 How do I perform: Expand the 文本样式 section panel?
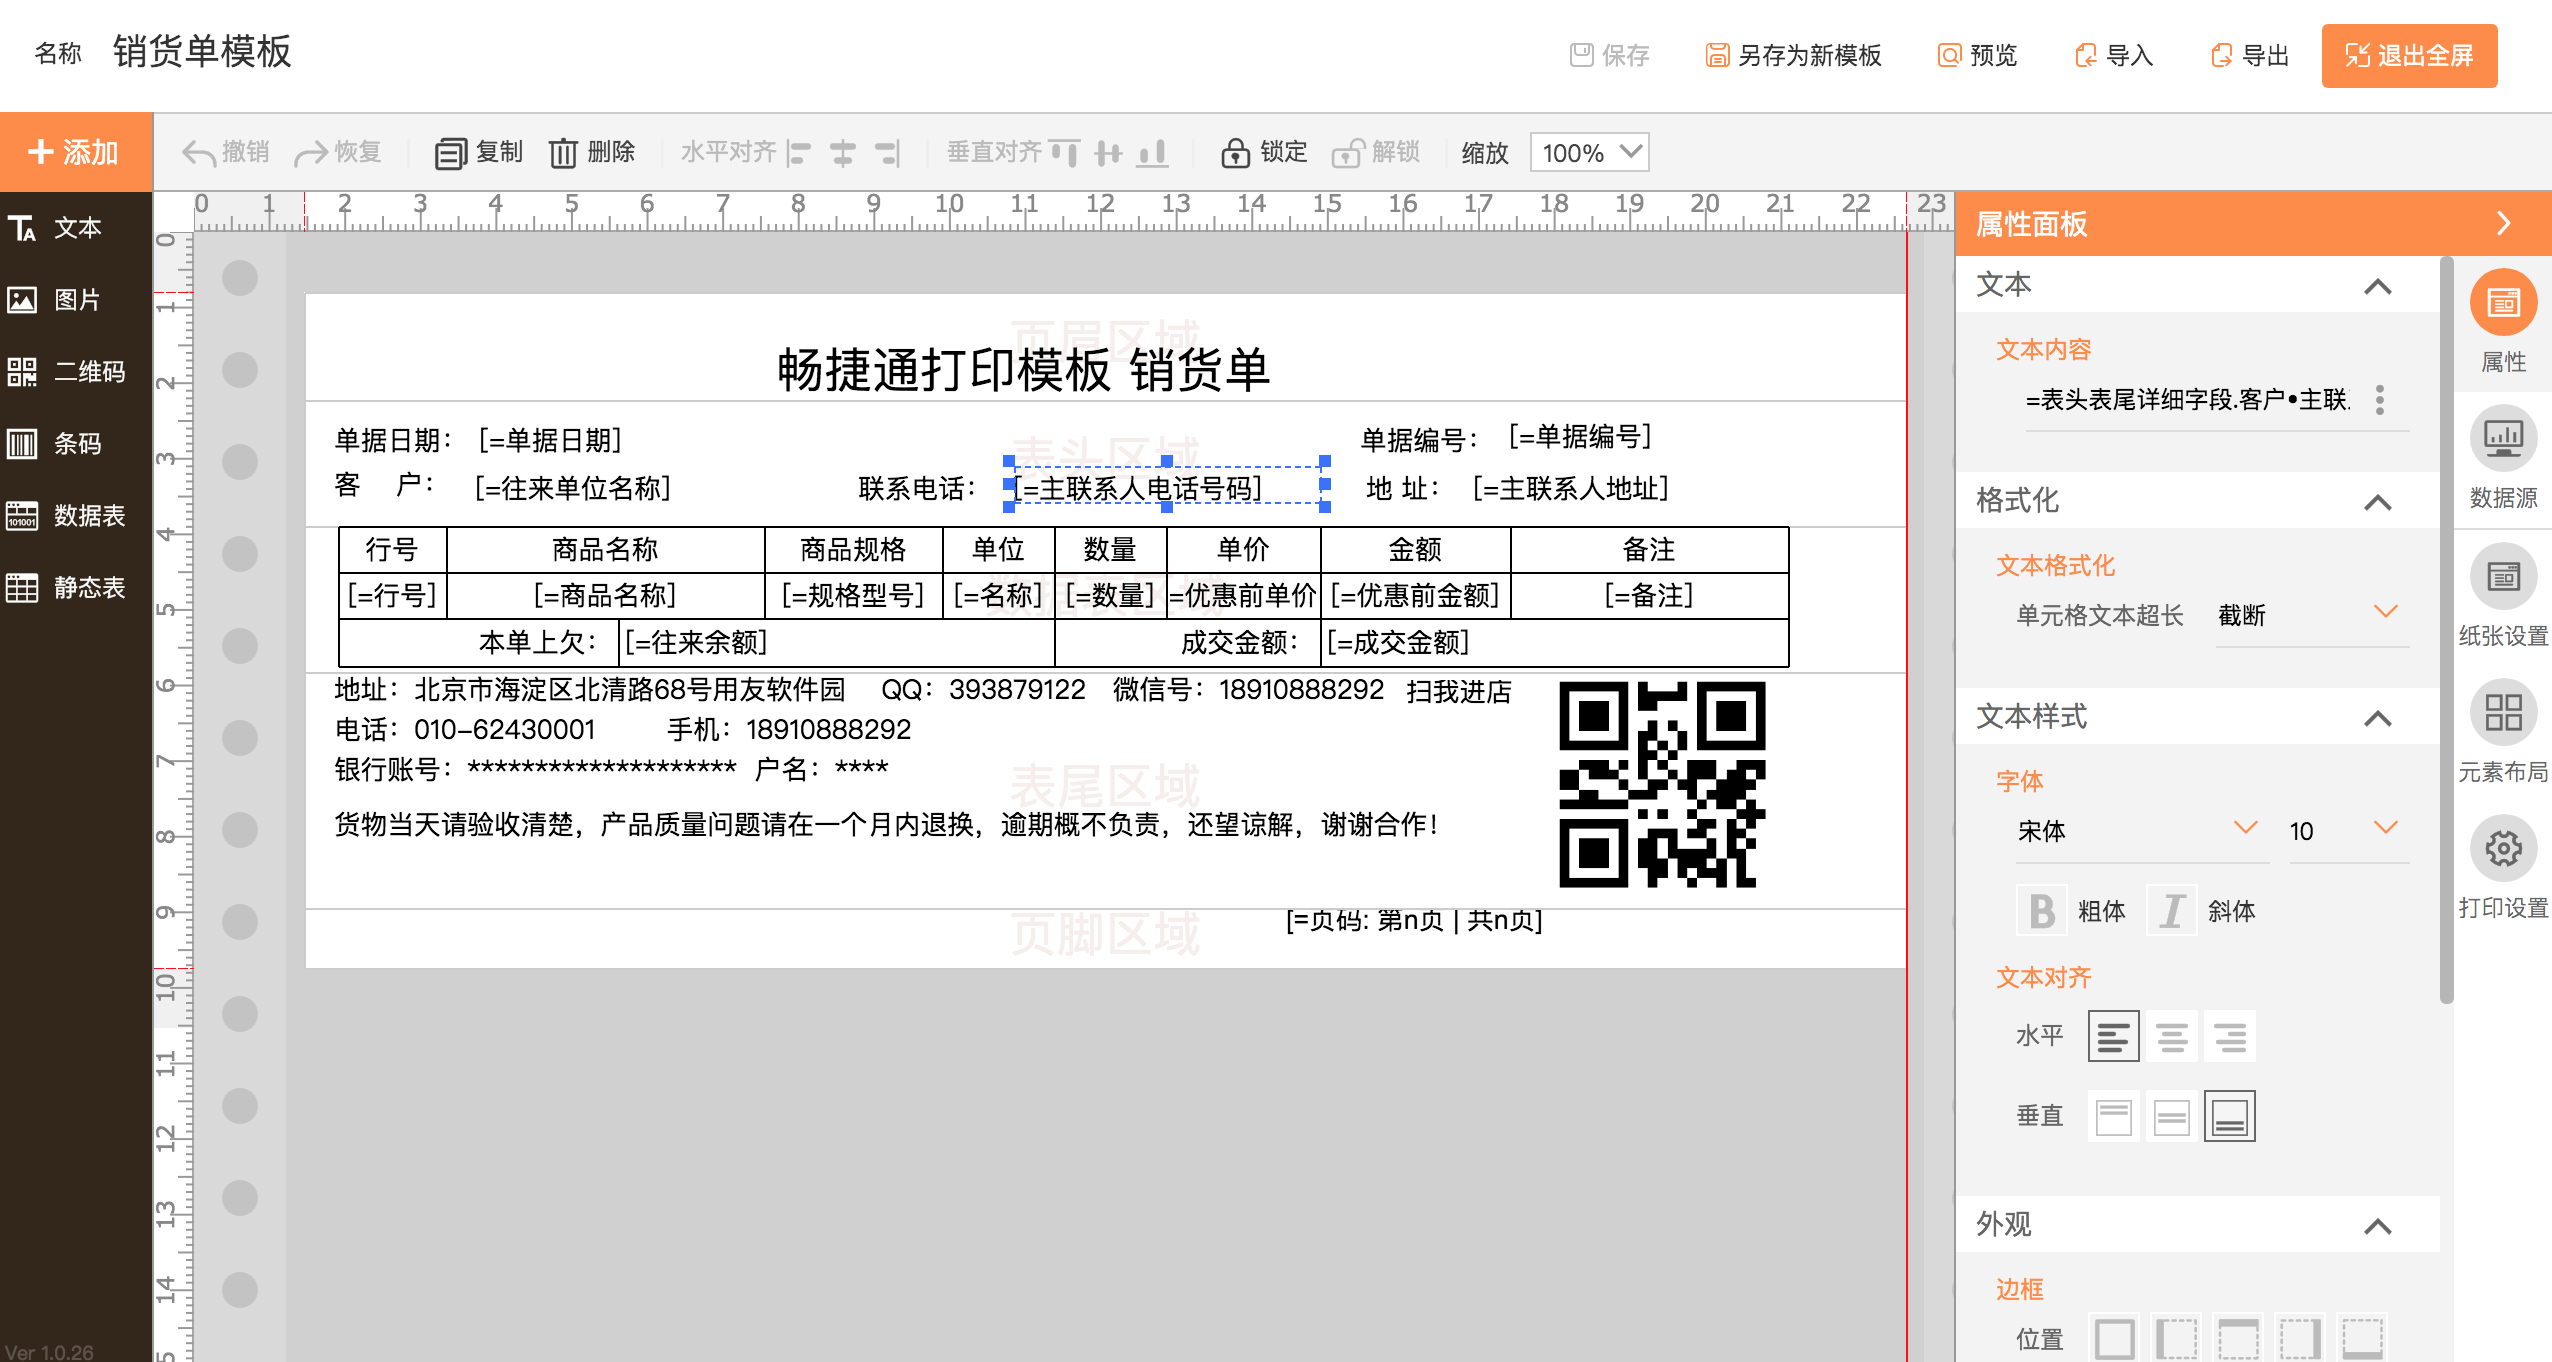[2378, 717]
